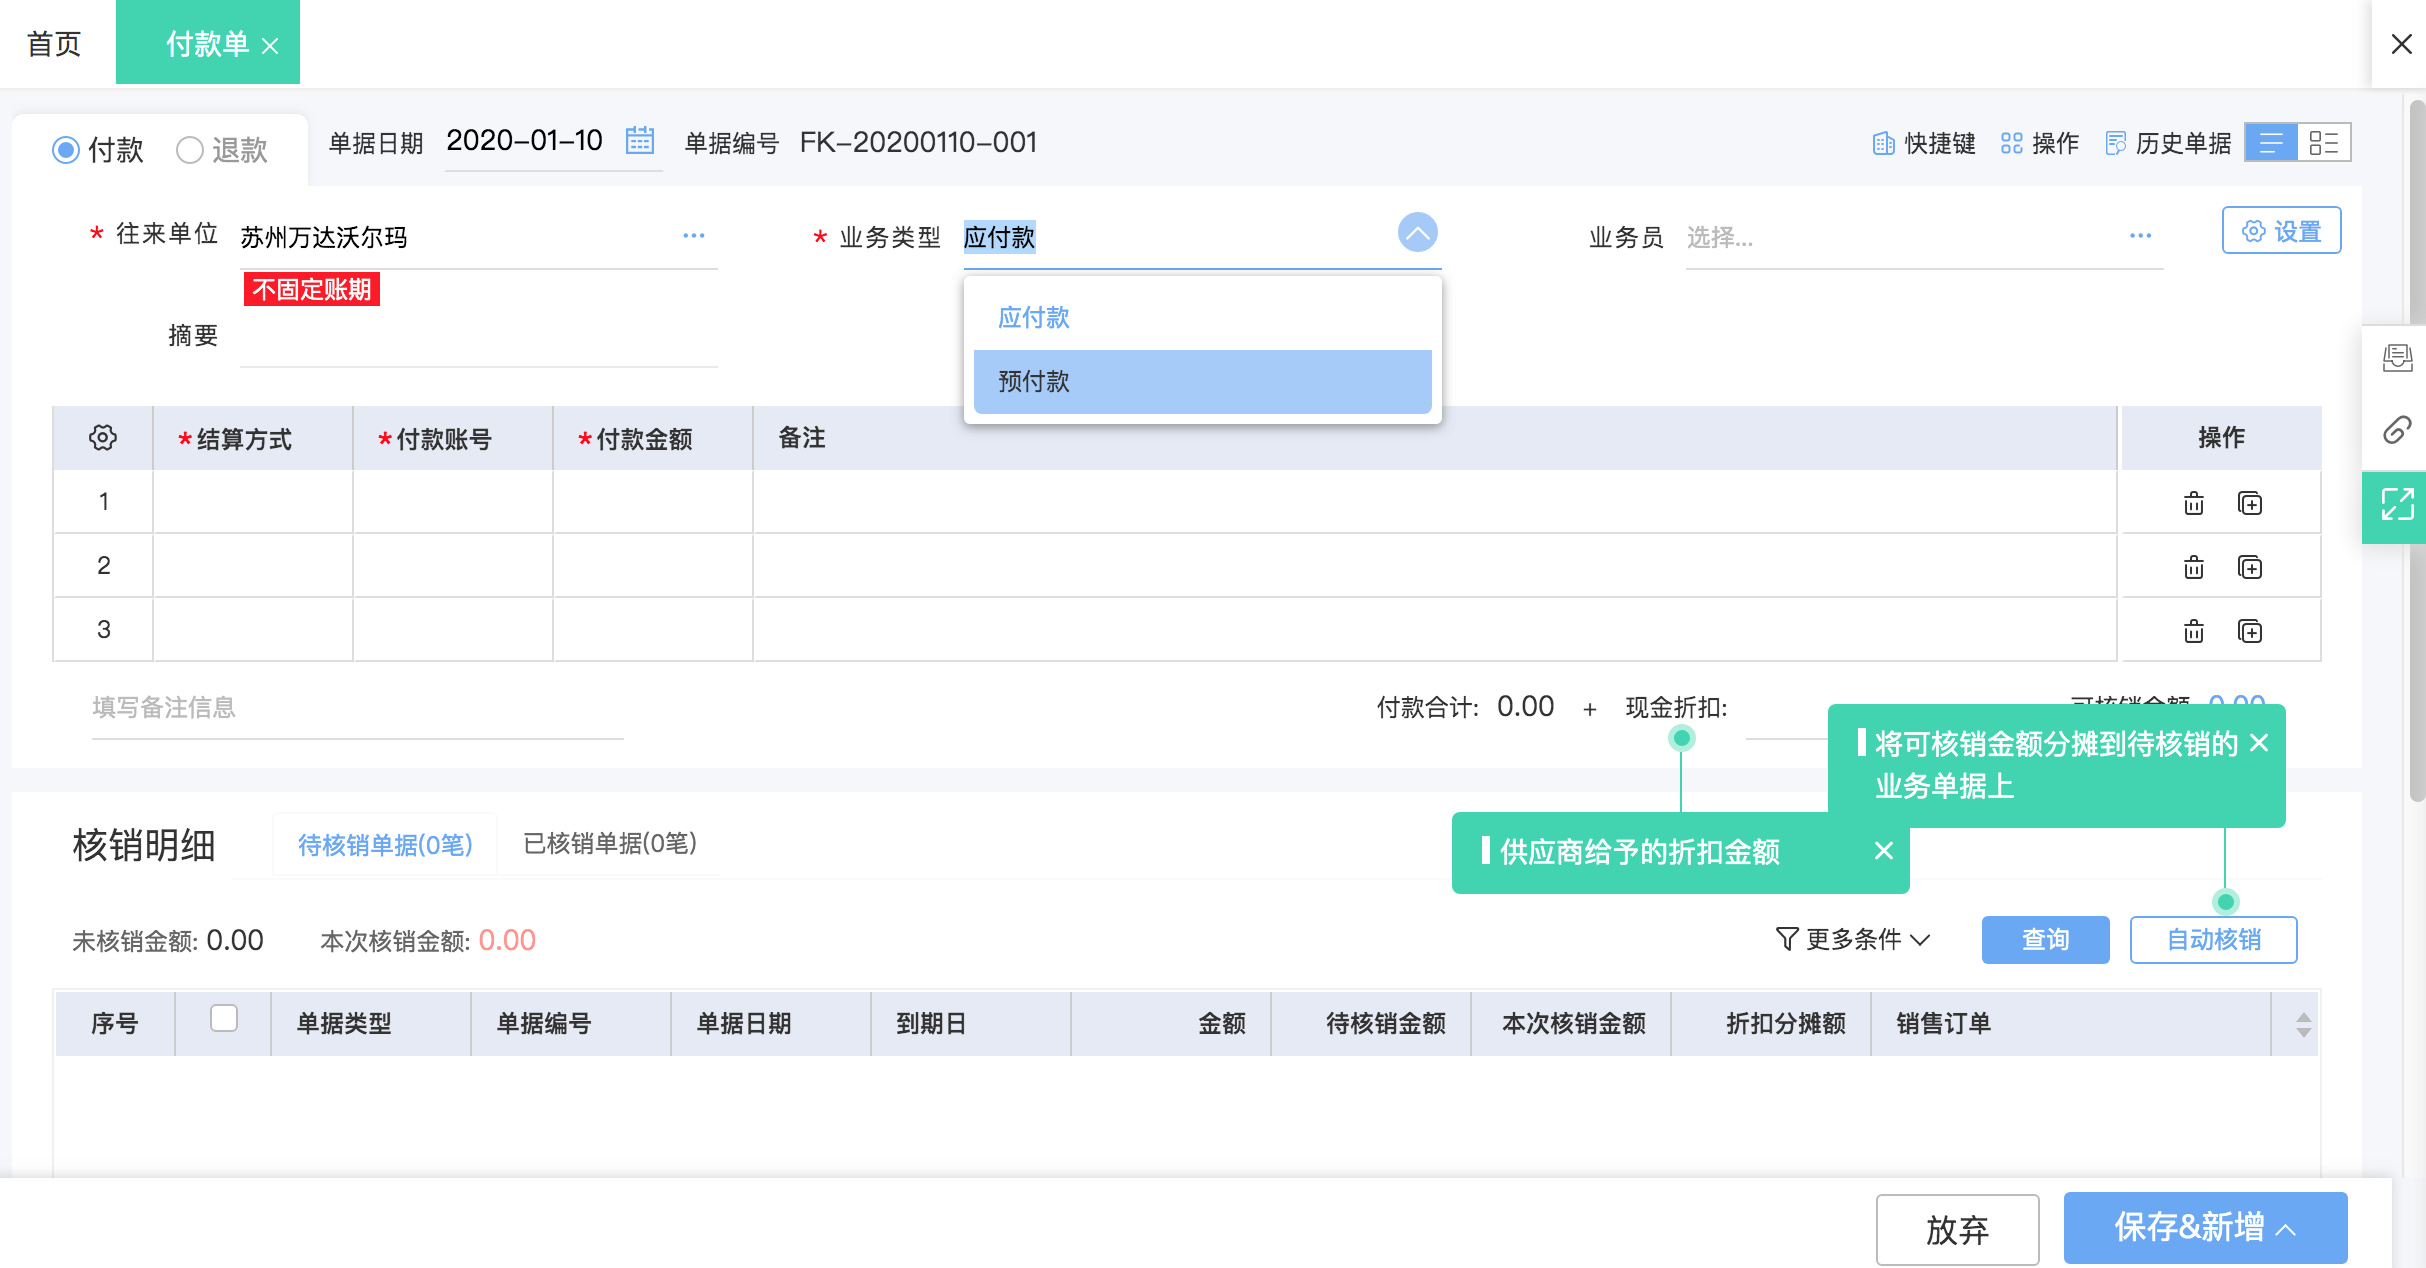
Task: Click the external link expand icon
Action: coord(2399,504)
